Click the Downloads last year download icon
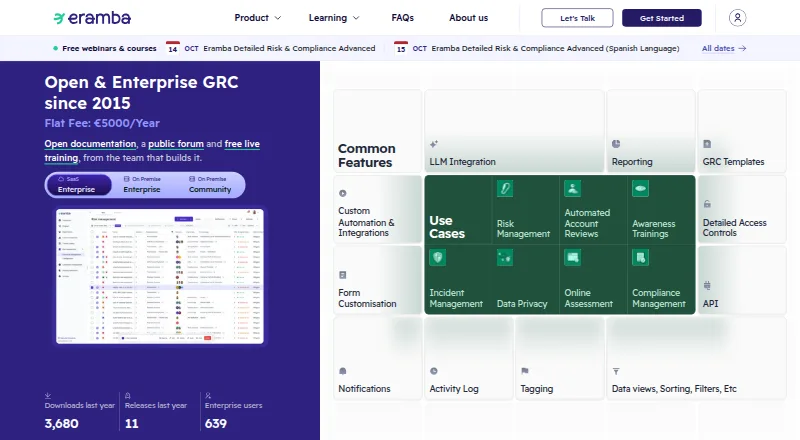 (48, 396)
